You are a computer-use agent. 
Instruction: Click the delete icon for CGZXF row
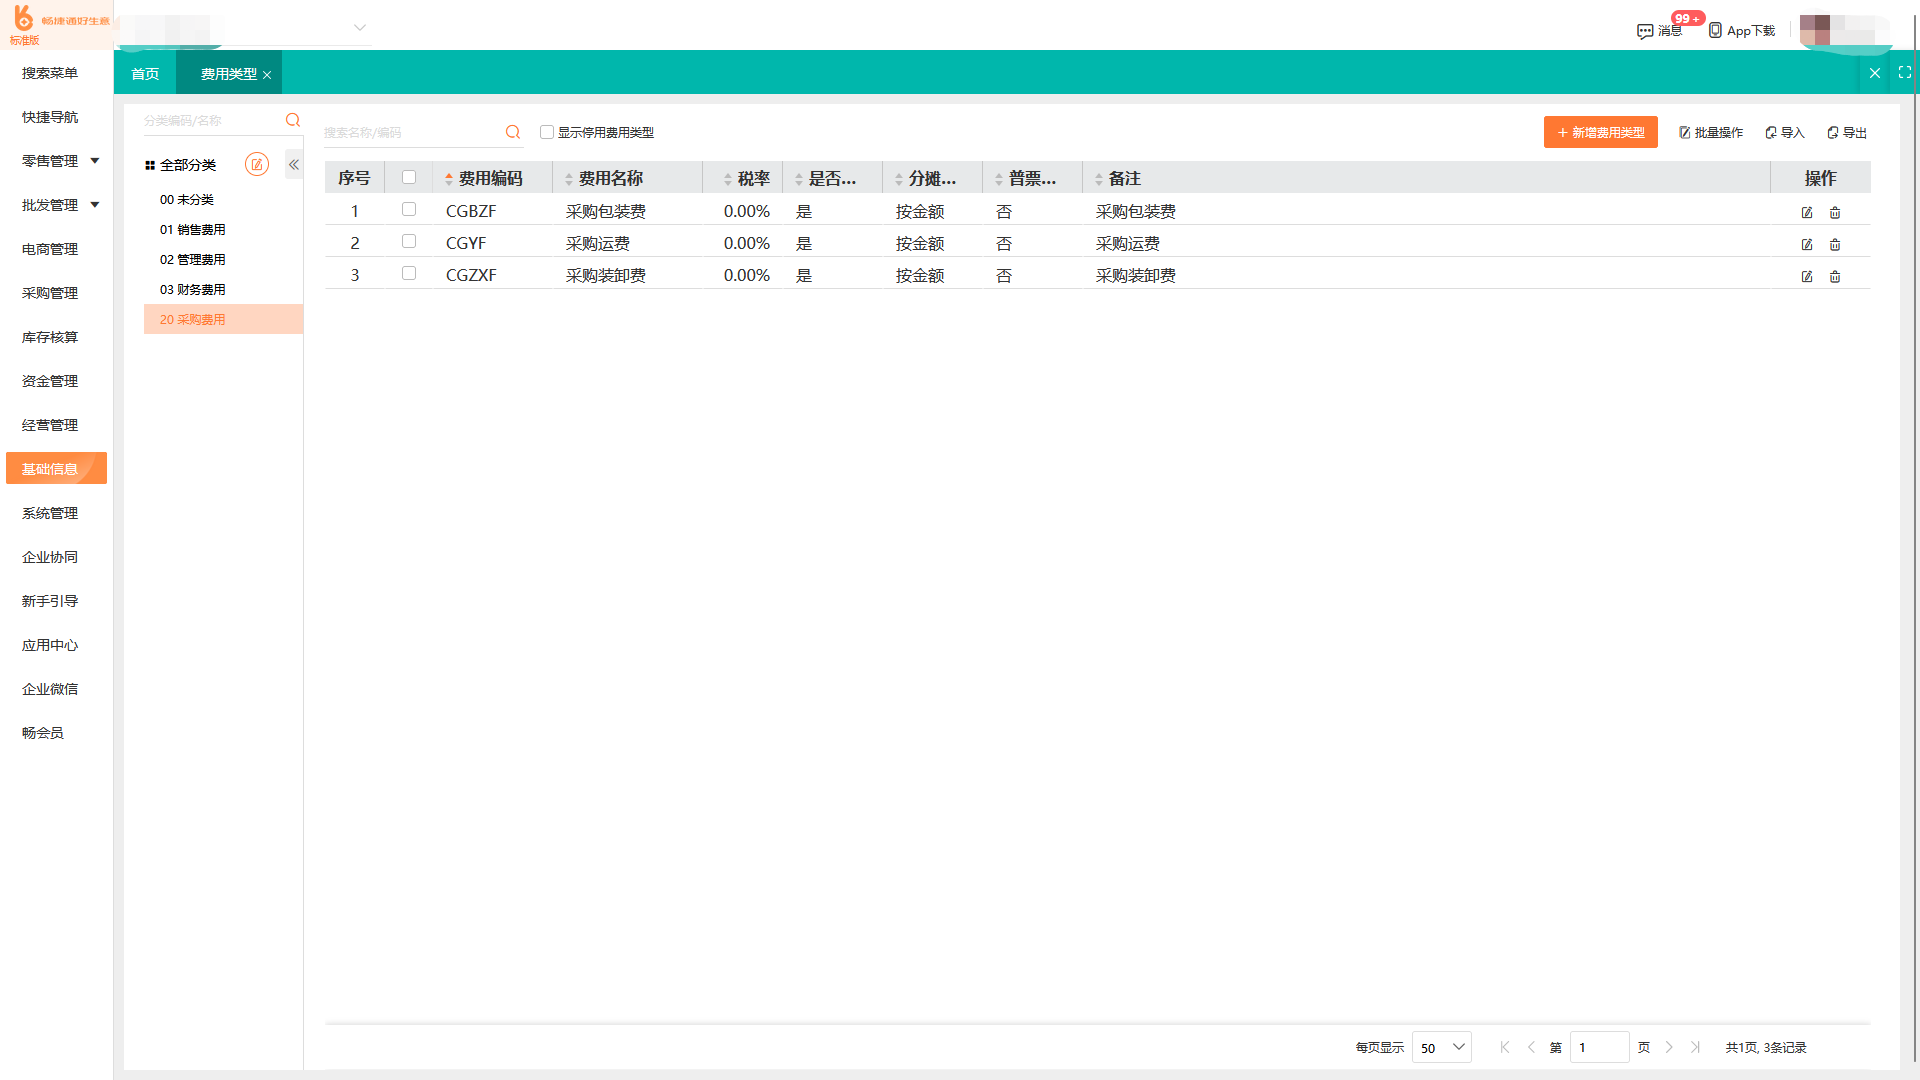click(x=1834, y=274)
